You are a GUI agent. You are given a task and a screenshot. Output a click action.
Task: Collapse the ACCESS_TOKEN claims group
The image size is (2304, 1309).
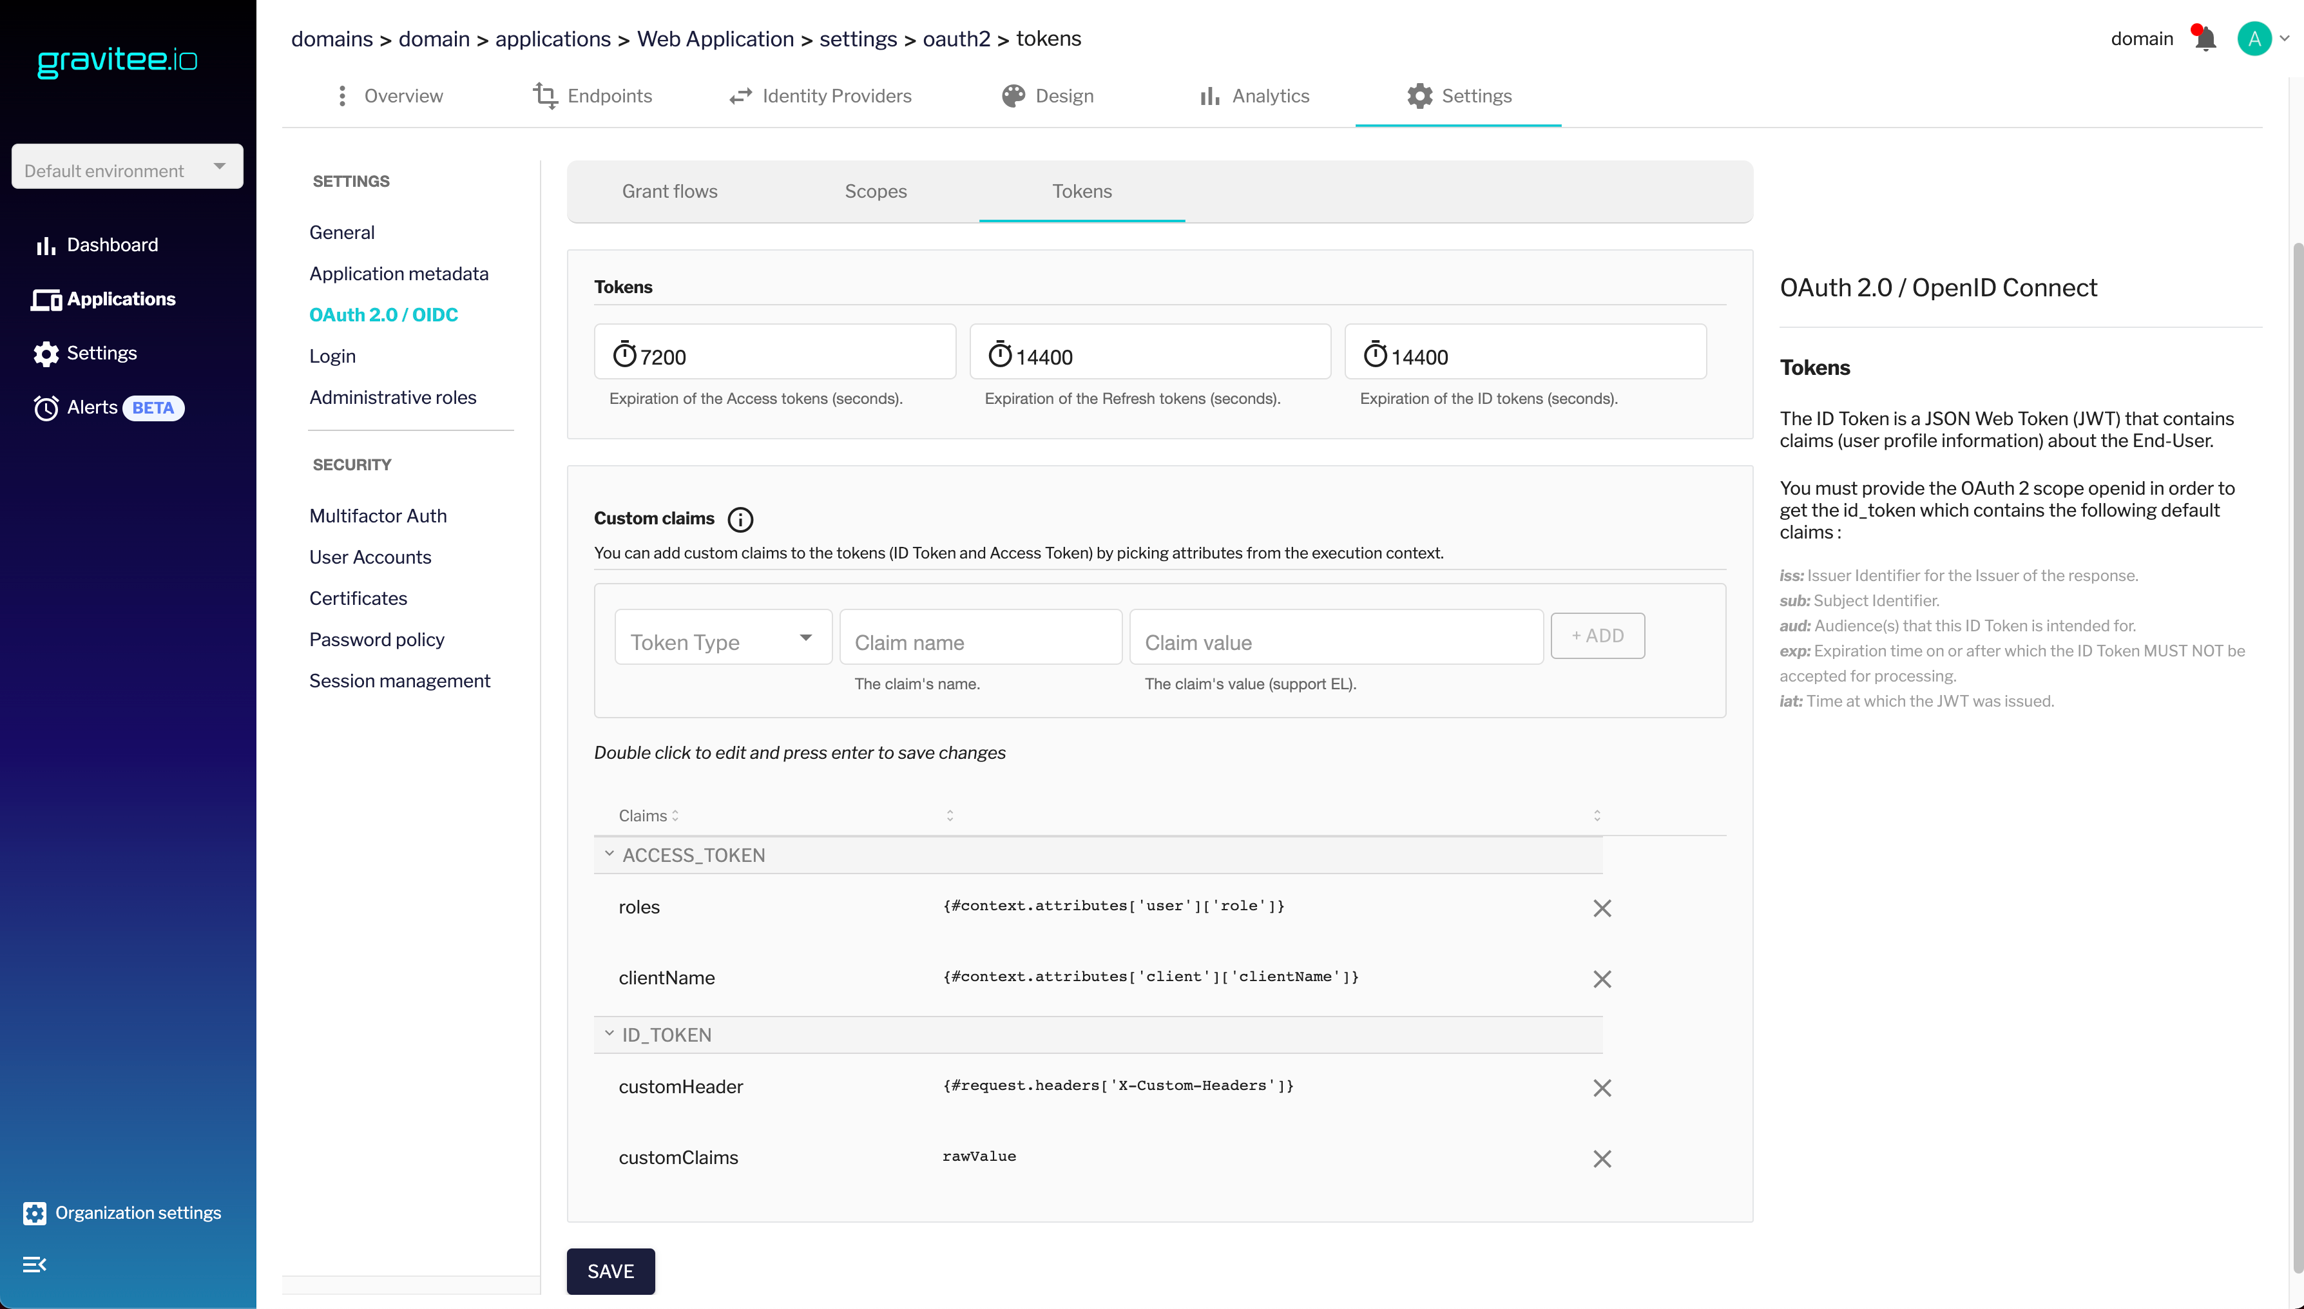(x=609, y=855)
